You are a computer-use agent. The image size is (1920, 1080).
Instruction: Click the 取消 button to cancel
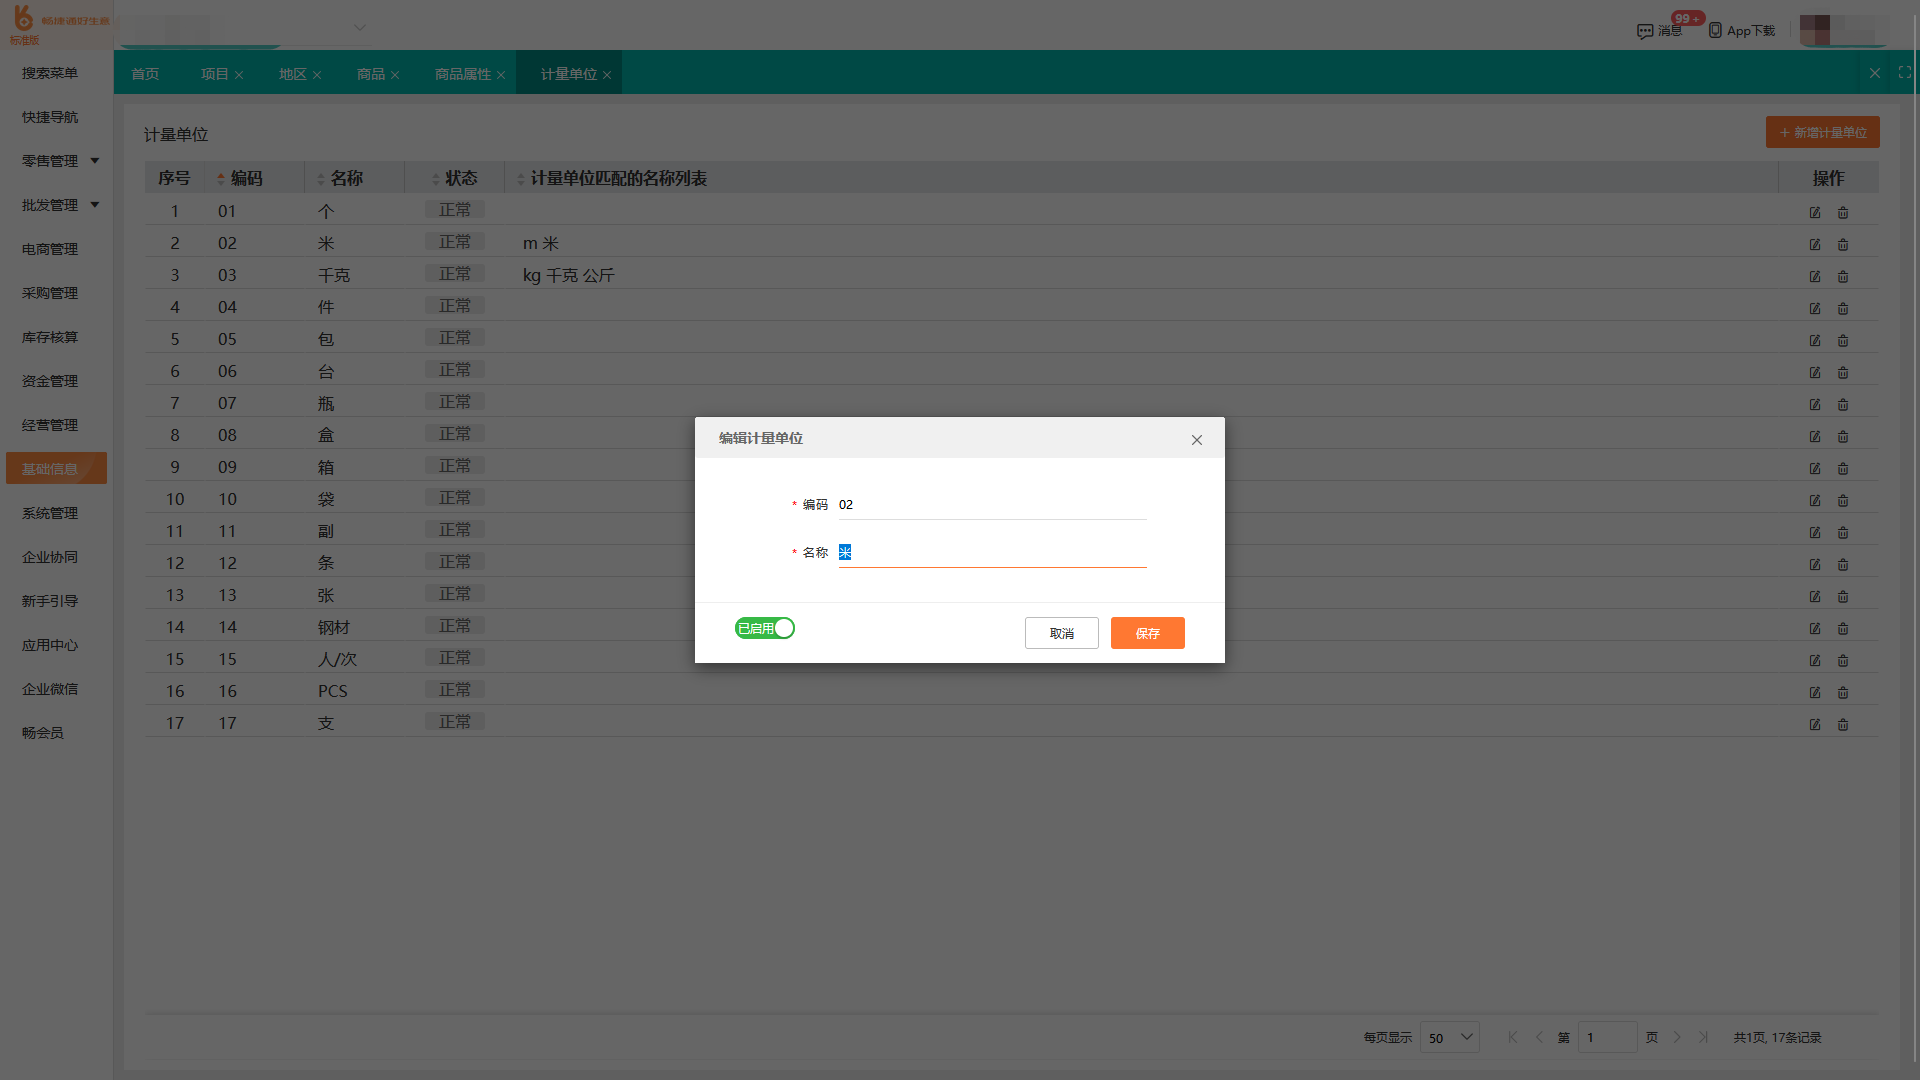click(x=1062, y=633)
